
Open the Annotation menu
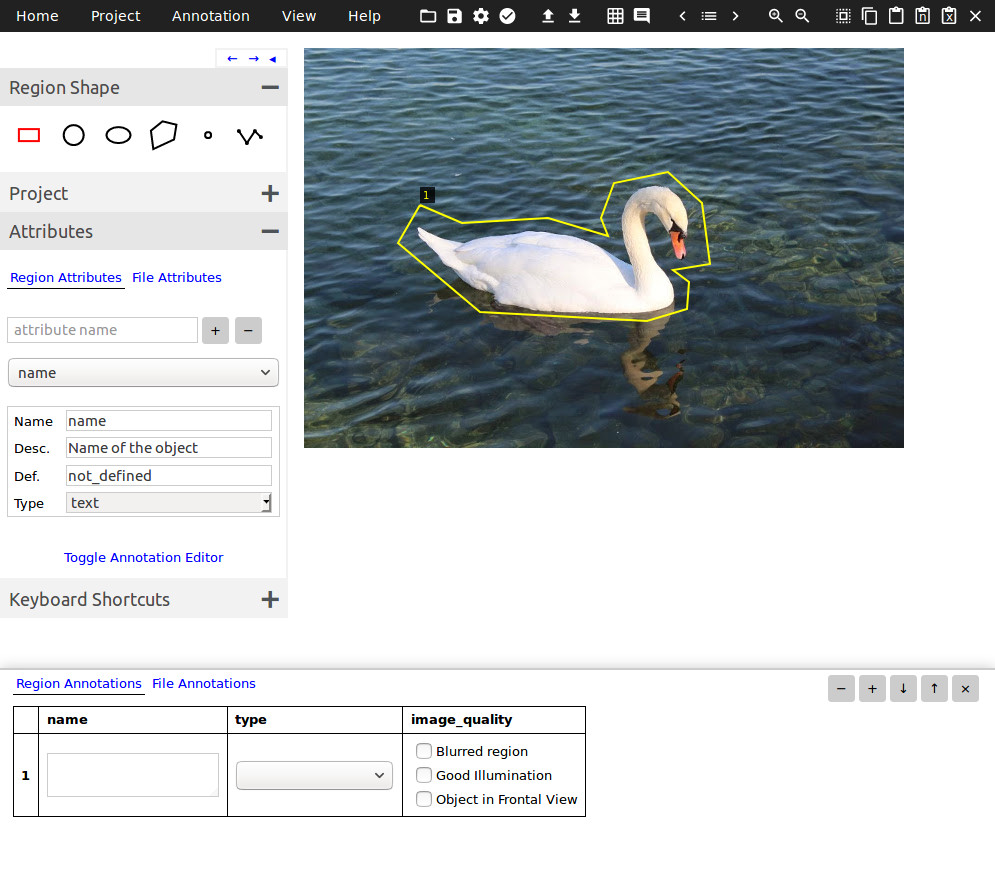coord(210,16)
